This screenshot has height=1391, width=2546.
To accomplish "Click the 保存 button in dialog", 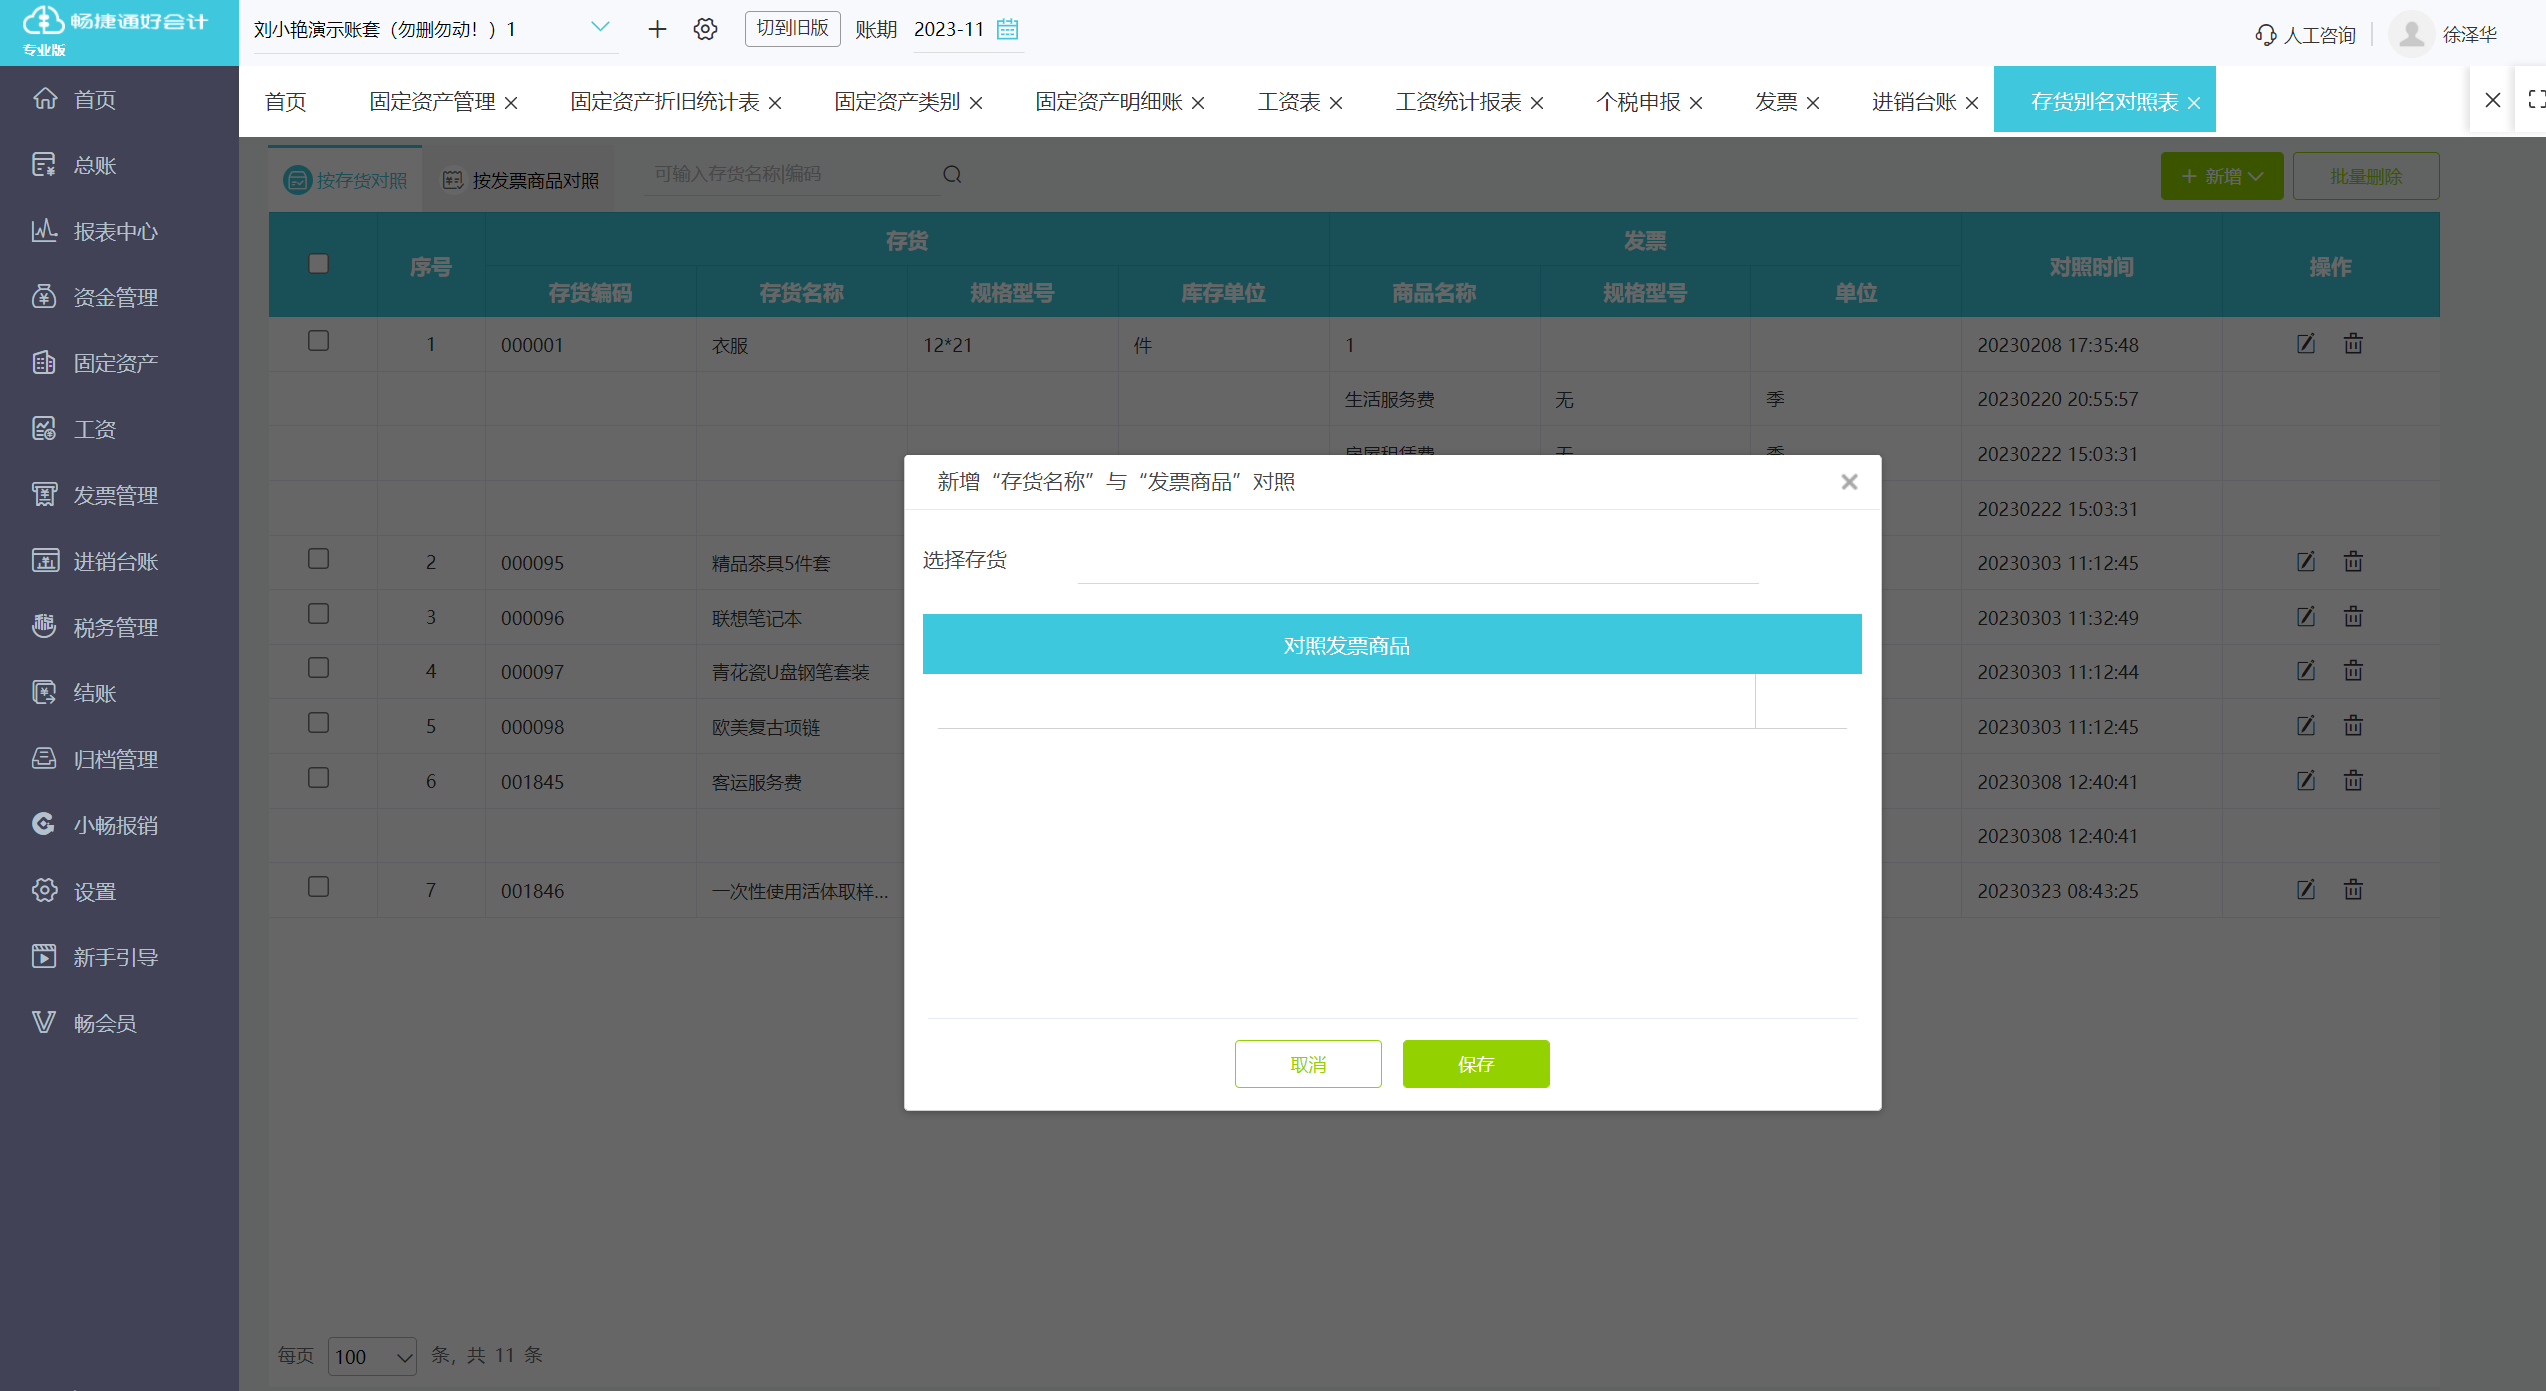I will point(1474,1064).
